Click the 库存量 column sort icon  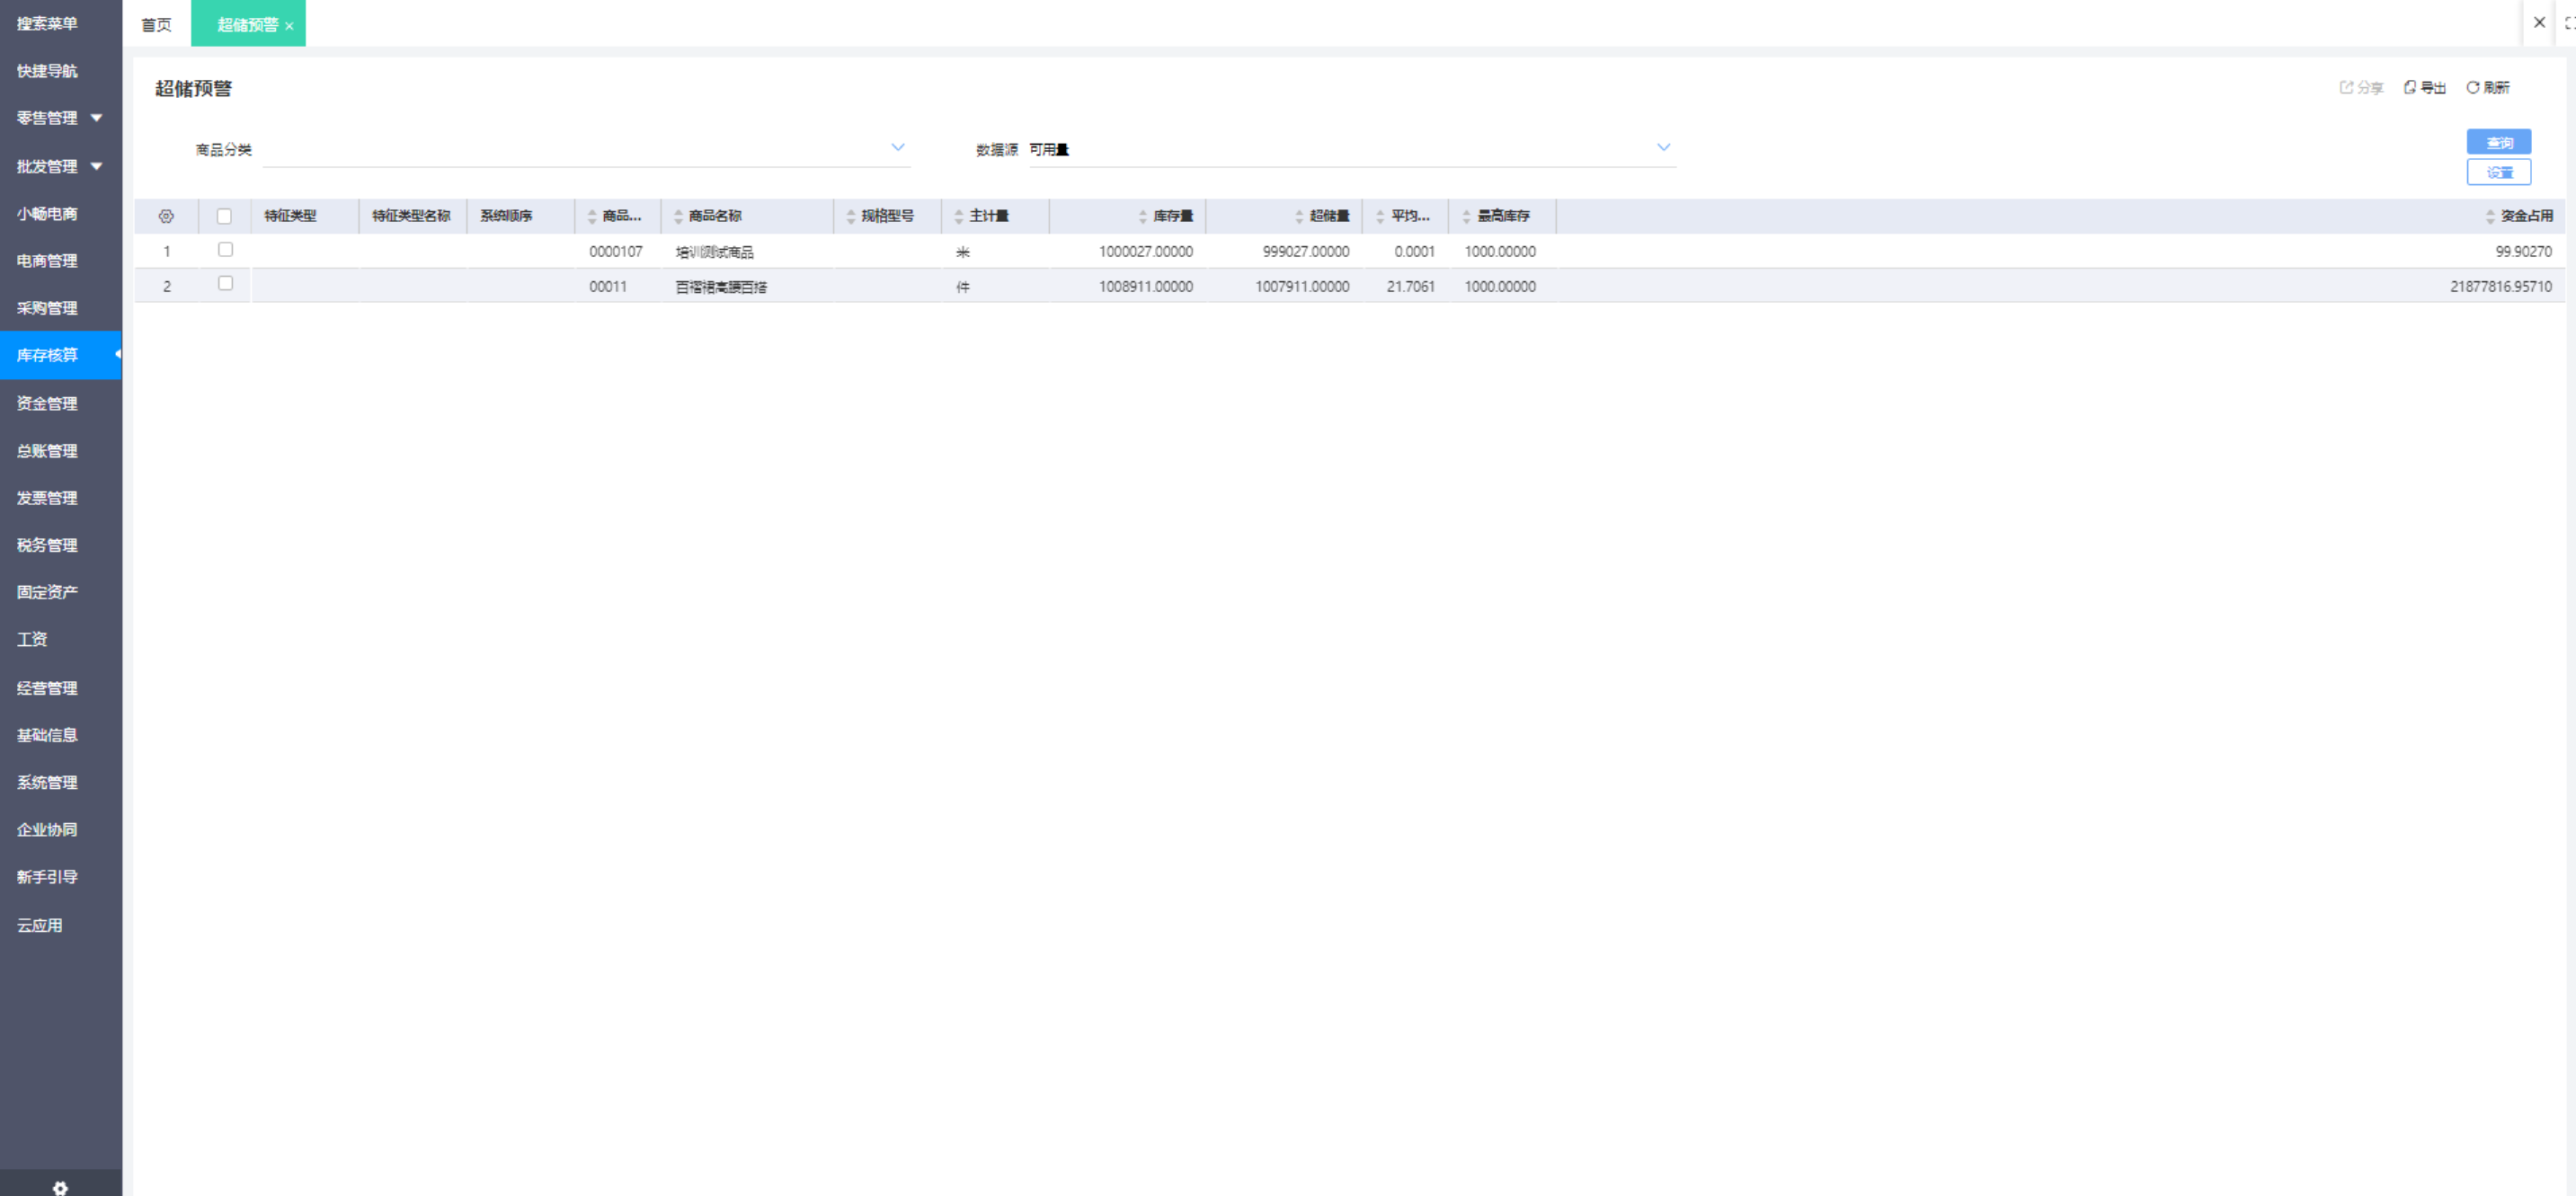pos(1143,216)
